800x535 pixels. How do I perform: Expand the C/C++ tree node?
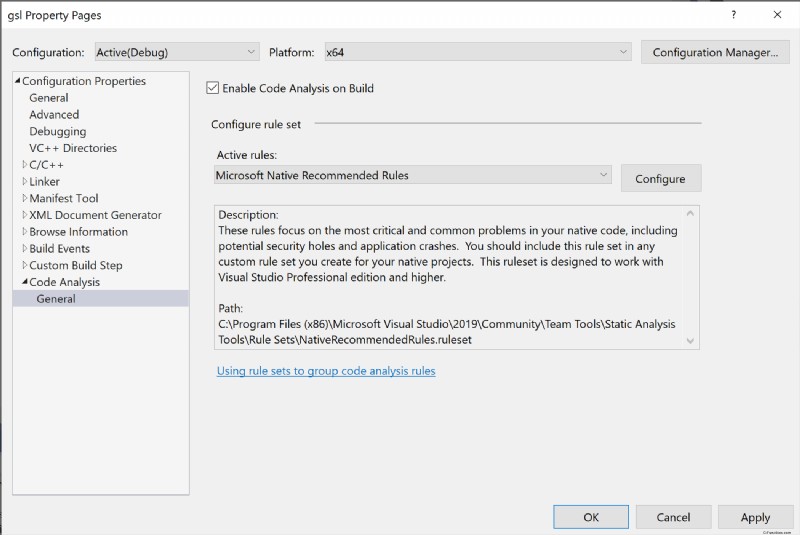click(25, 165)
